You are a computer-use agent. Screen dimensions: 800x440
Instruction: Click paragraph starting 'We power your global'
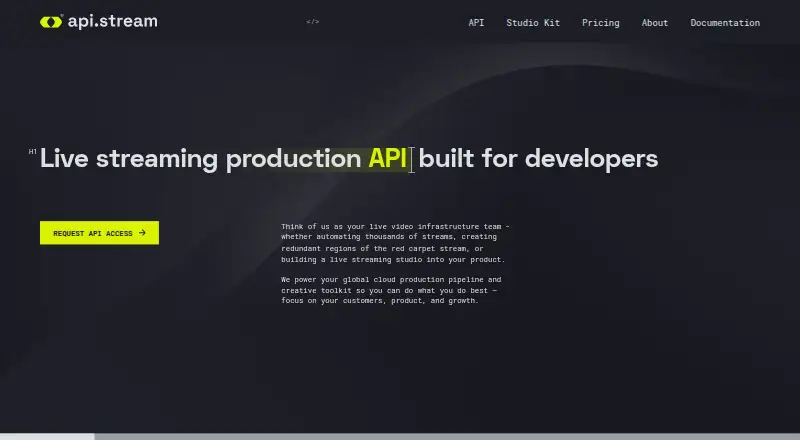pos(391,290)
